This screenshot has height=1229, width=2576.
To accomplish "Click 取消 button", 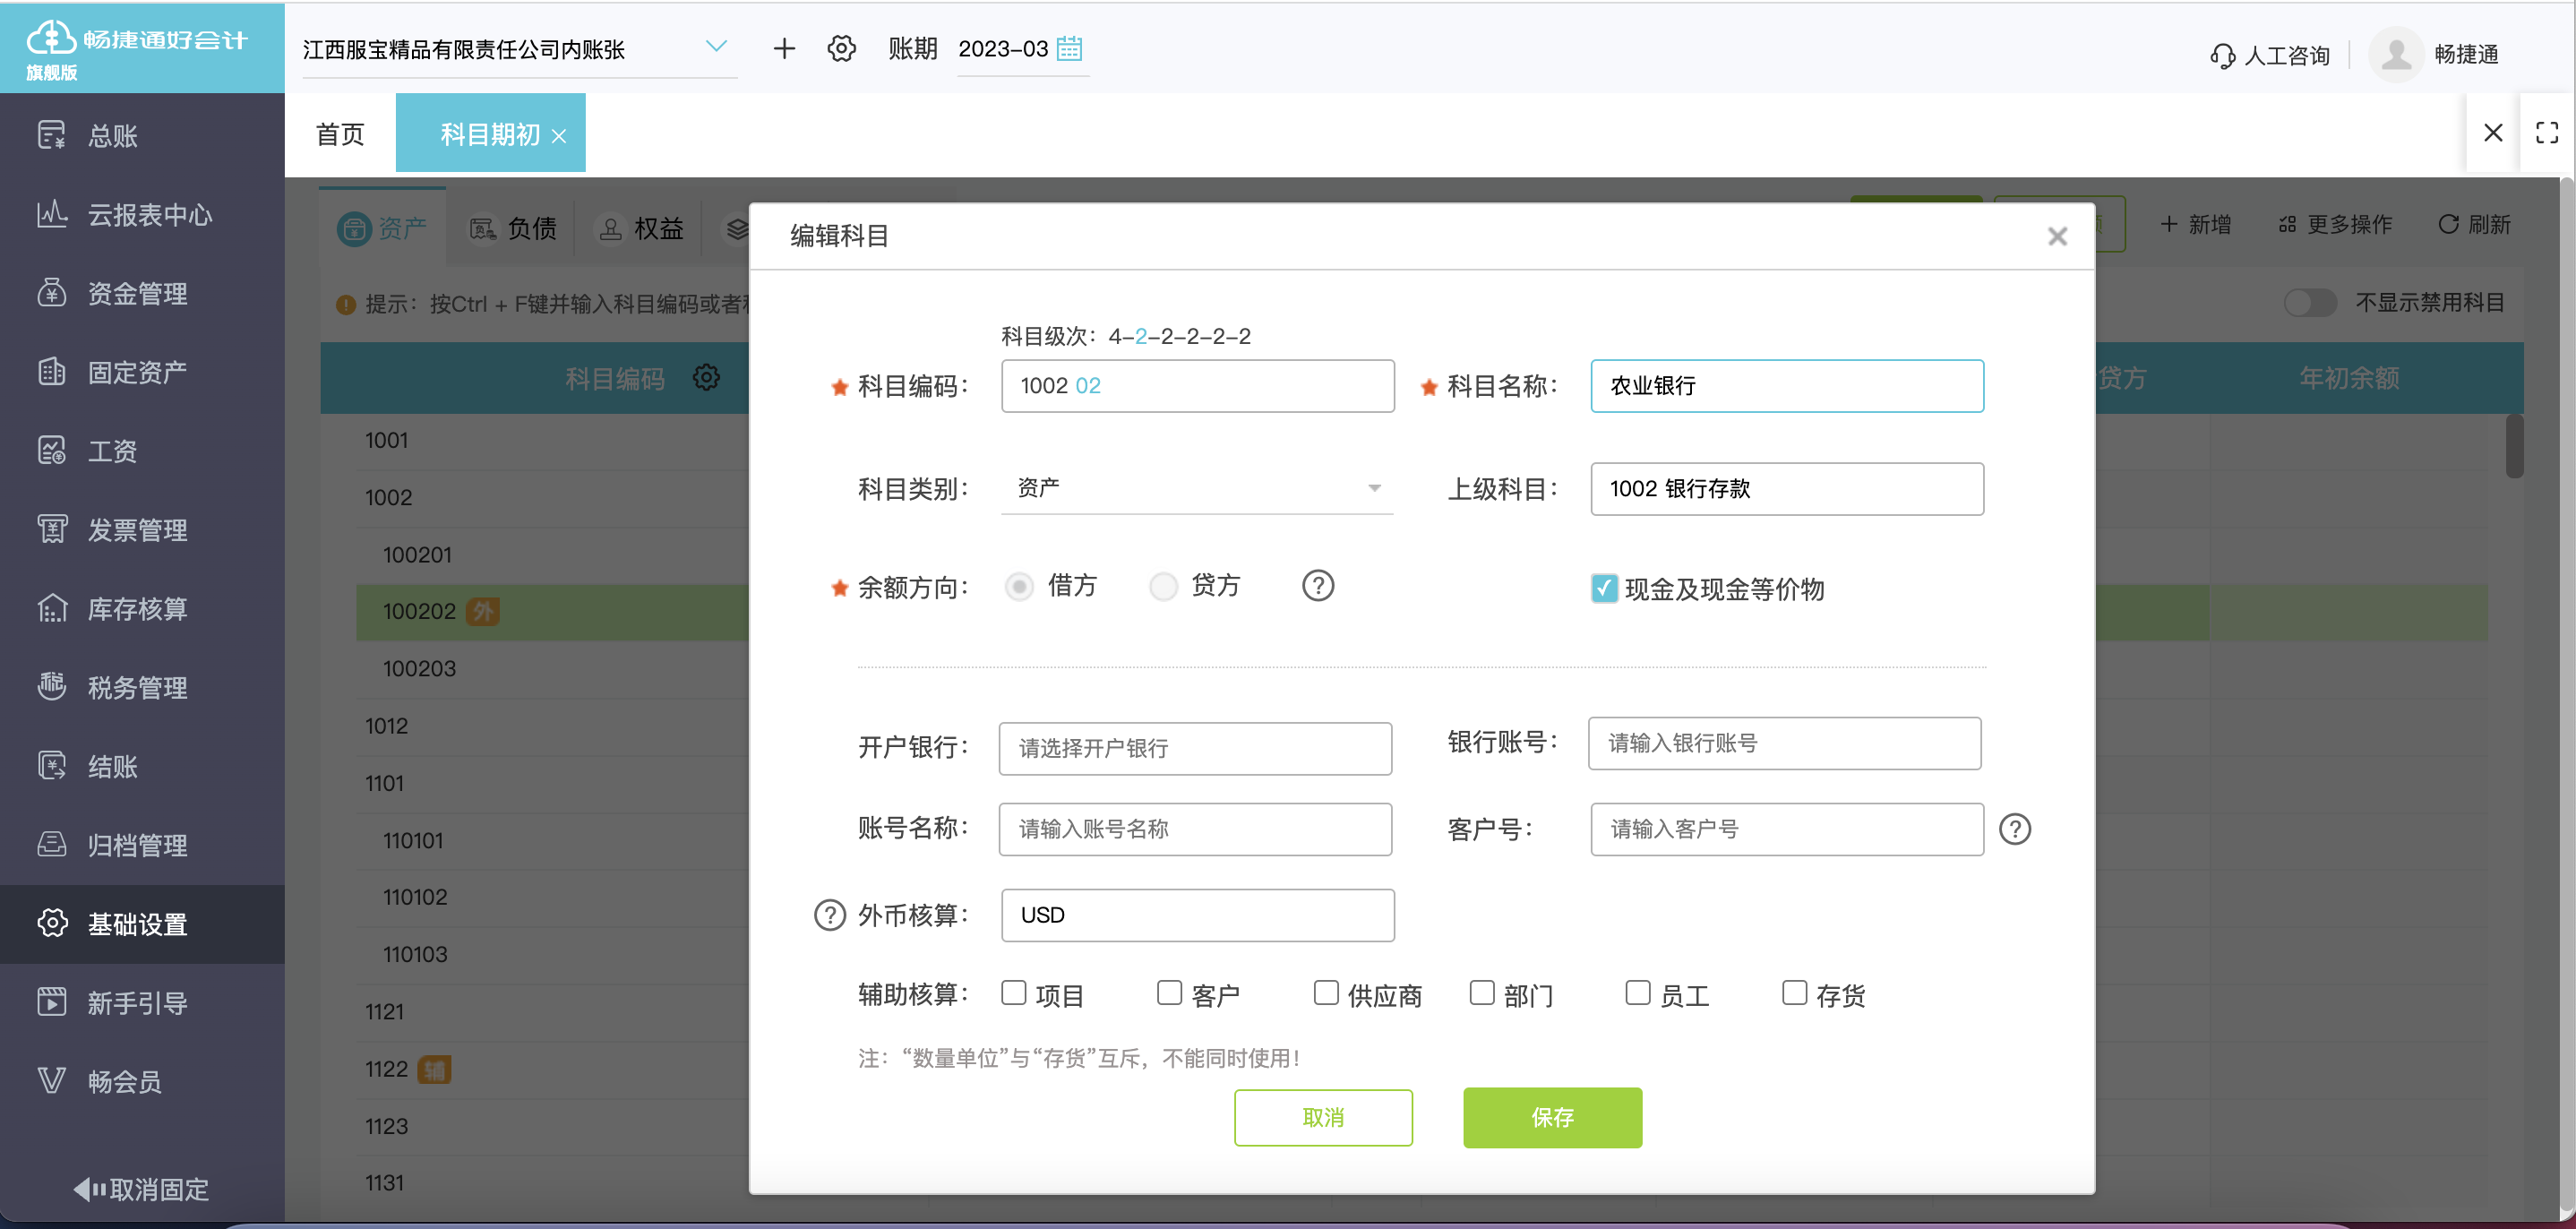I will [1324, 1119].
